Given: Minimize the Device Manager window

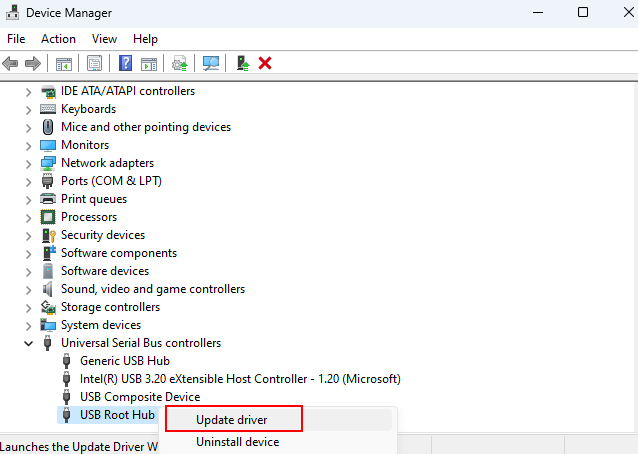Looking at the screenshot, I should pyautogui.click(x=538, y=12).
